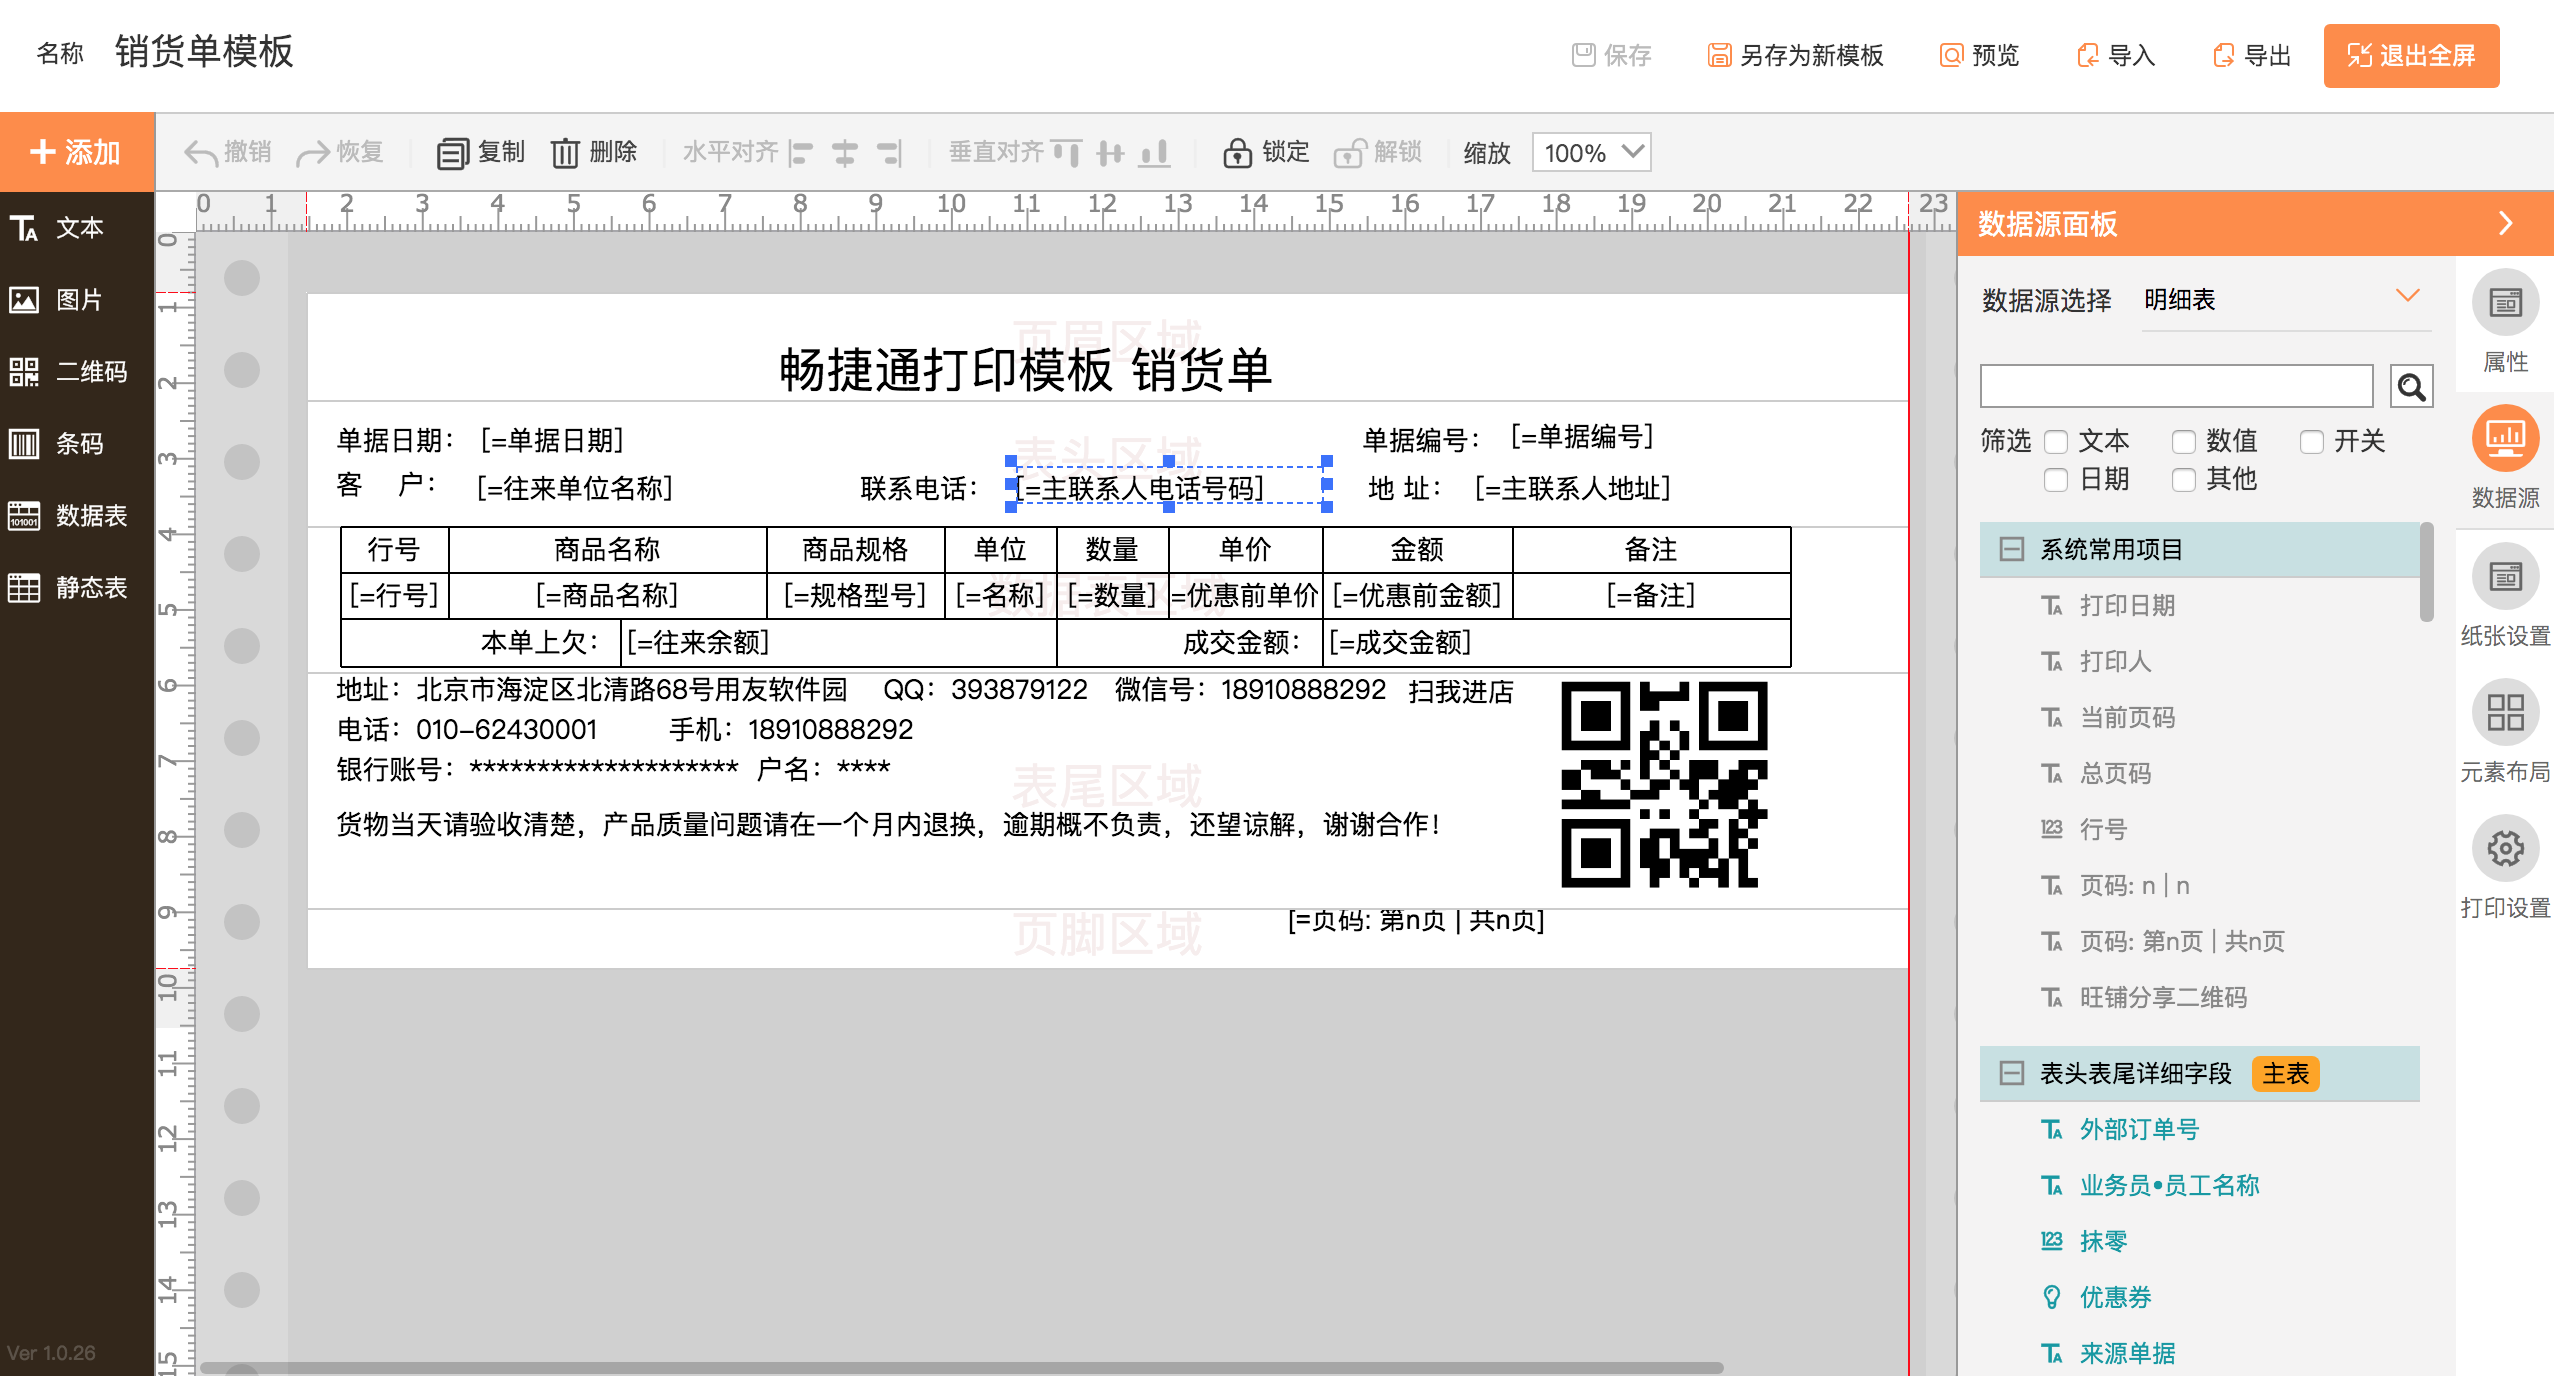The height and width of the screenshot is (1376, 2554).
Task: Expand 数据源选择 明细表 dropdown
Action: (2408, 300)
